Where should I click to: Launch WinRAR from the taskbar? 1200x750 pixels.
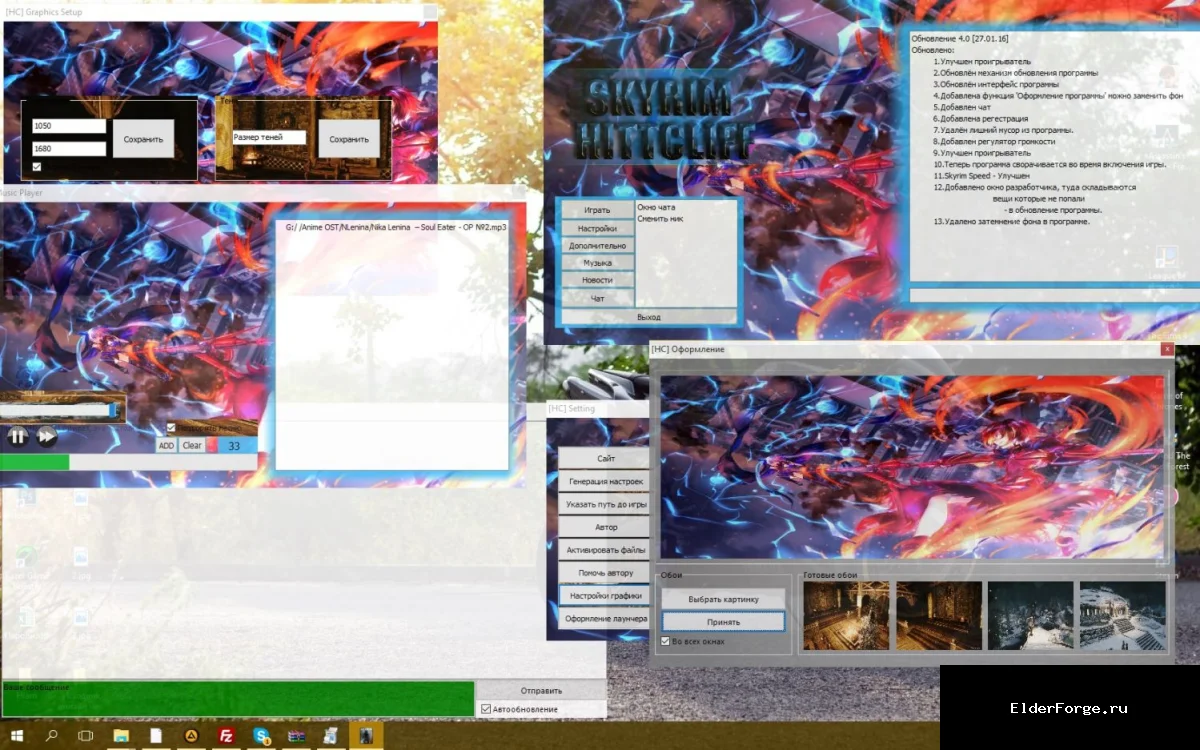coord(296,736)
